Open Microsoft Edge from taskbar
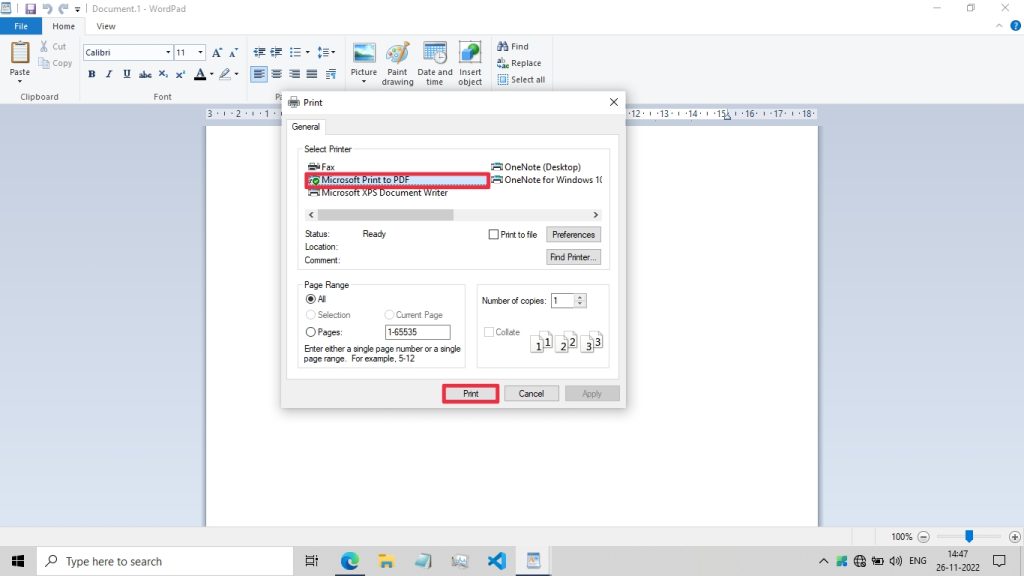The width and height of the screenshot is (1024, 576). click(x=349, y=561)
